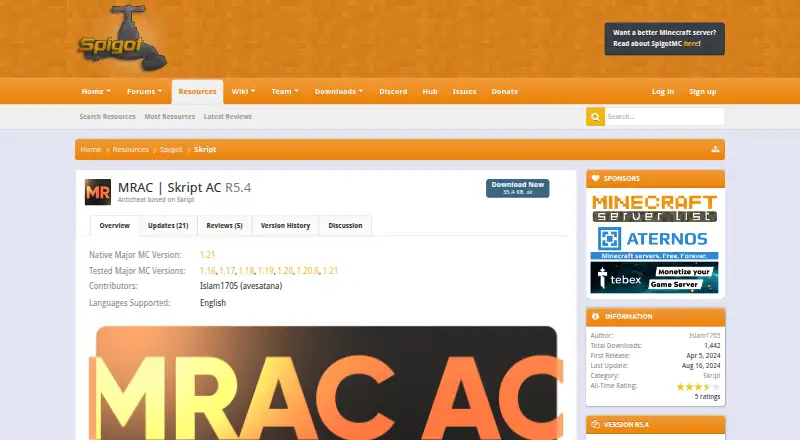Click tested version 1.20 link
The image size is (800, 440).
285,271
